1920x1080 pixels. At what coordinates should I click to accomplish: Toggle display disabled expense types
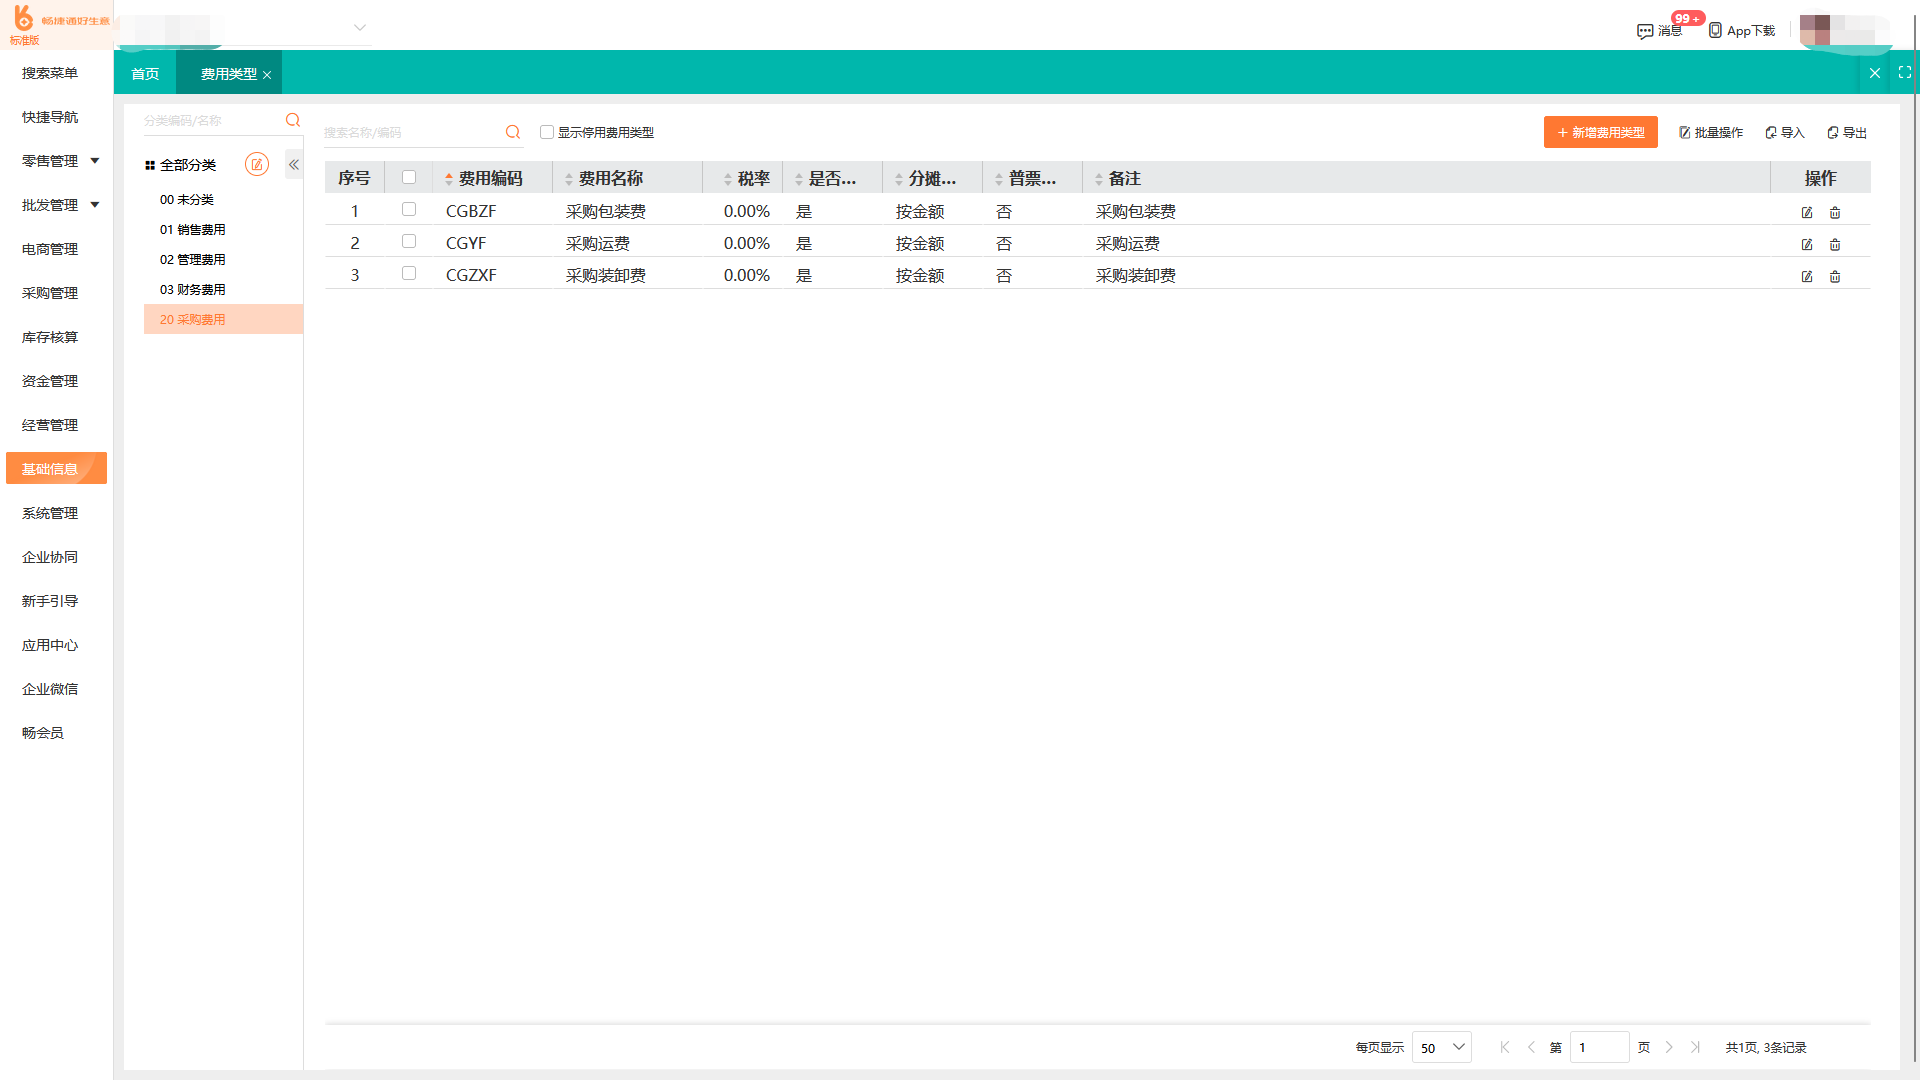(x=546, y=132)
